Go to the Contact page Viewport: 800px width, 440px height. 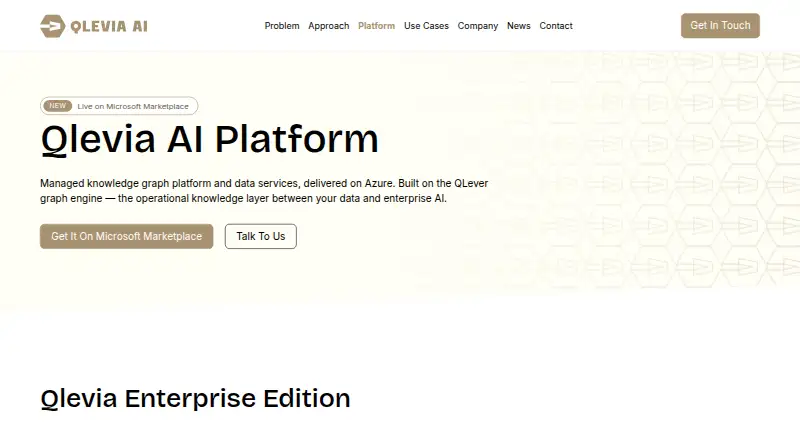coord(556,26)
